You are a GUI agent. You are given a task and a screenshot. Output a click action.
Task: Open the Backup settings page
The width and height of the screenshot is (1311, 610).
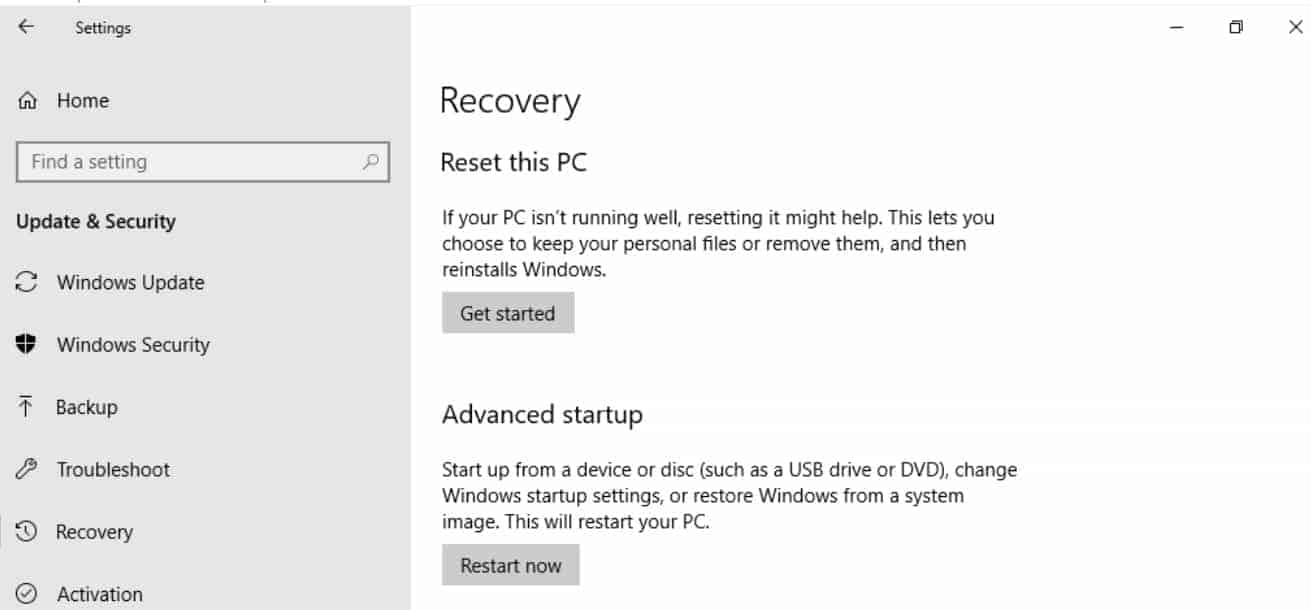pos(89,406)
